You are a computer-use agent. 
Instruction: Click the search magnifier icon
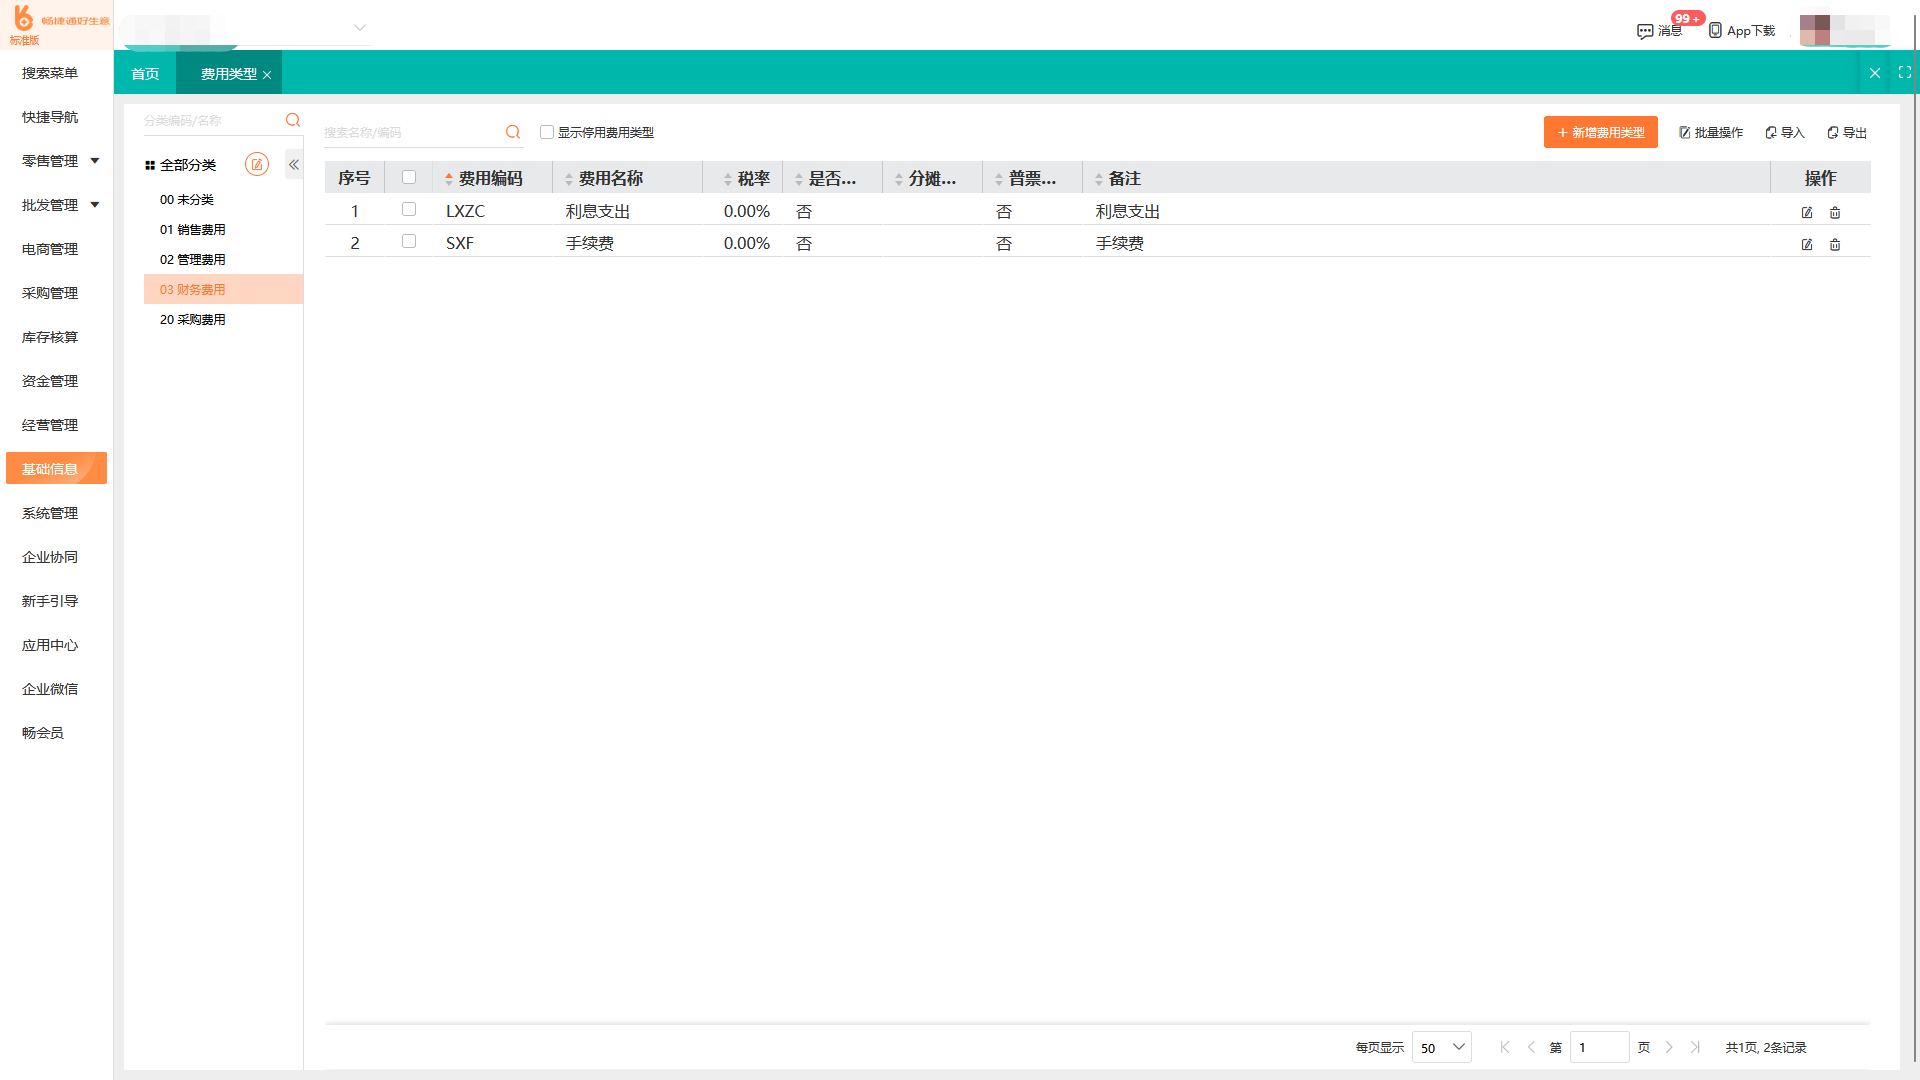(x=293, y=120)
